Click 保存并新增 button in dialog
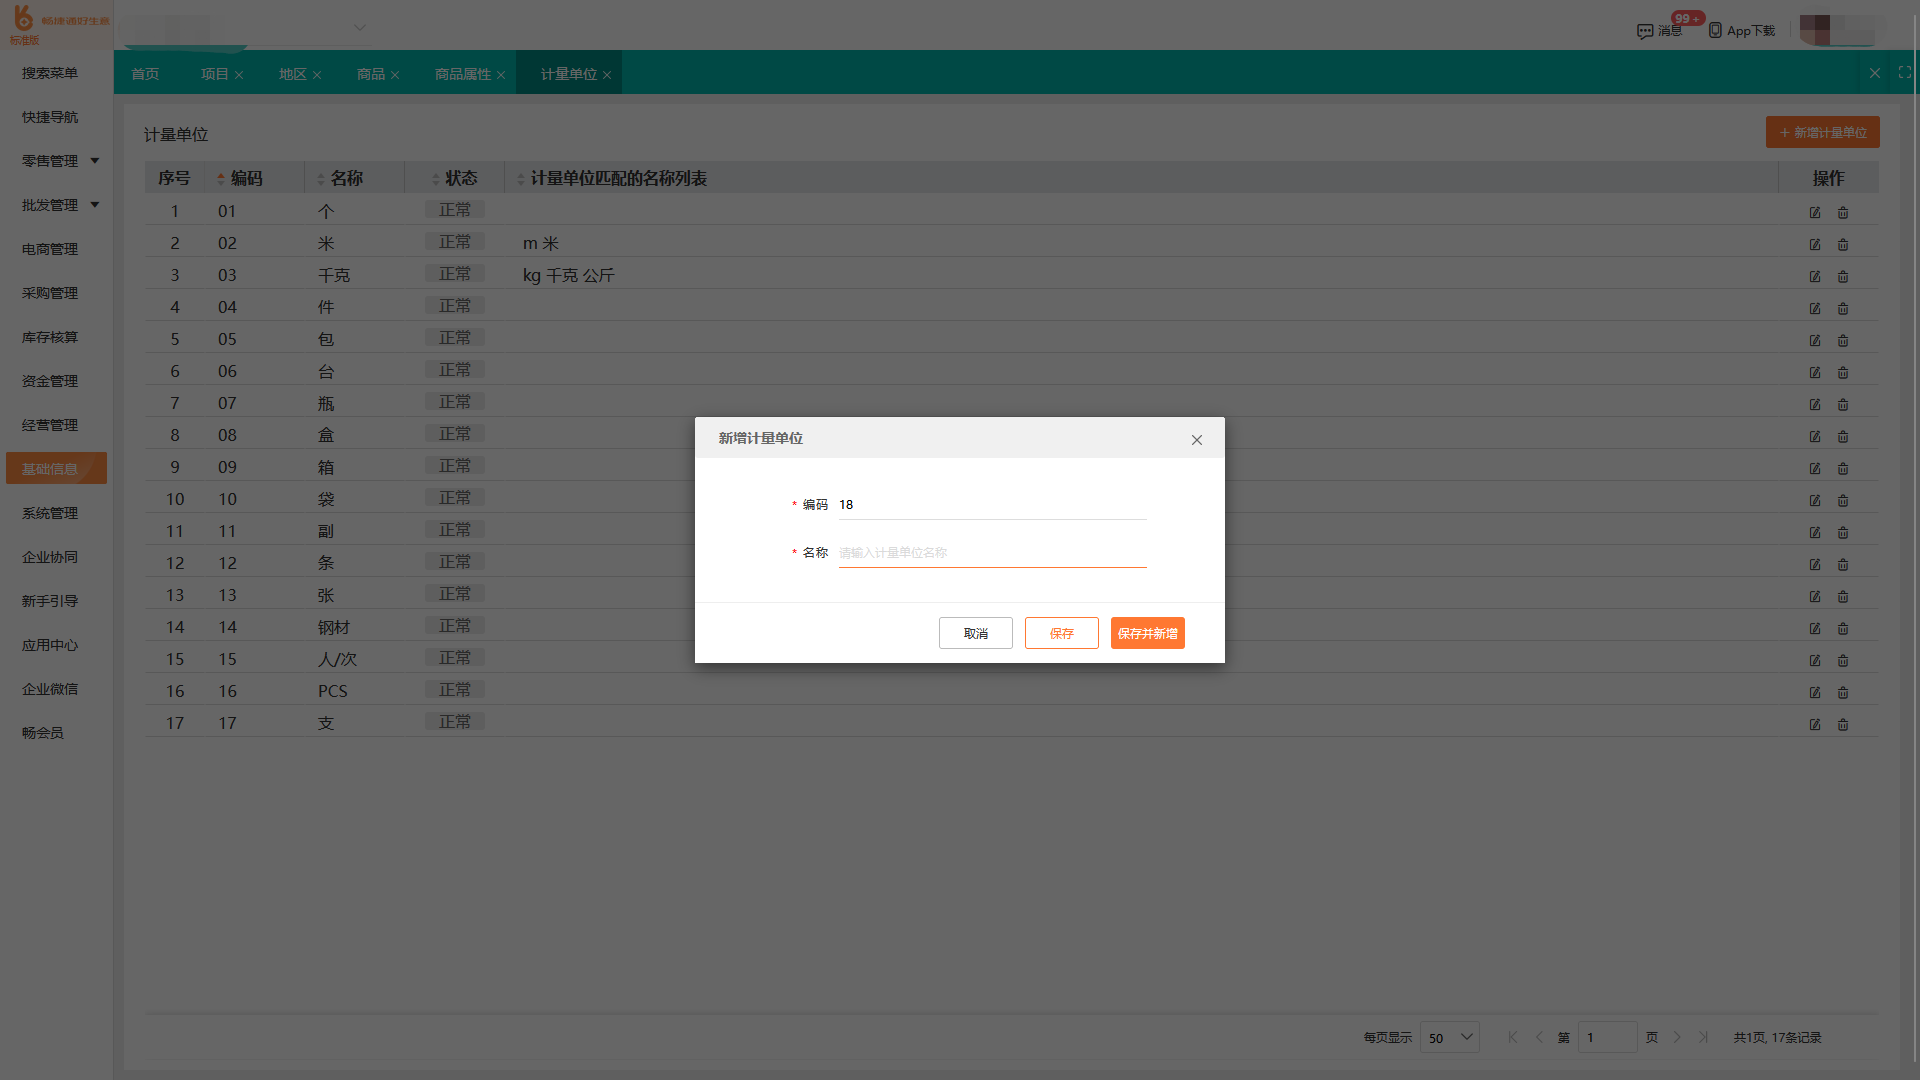 coord(1147,633)
